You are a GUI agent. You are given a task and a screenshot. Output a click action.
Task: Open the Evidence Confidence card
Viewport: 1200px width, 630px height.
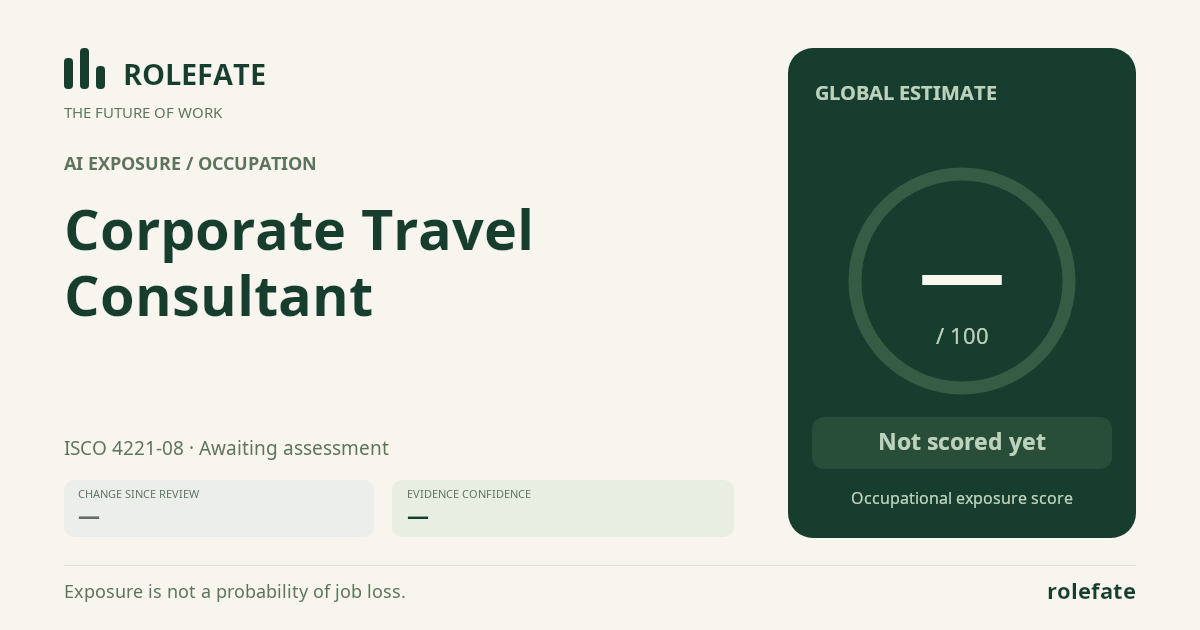pos(563,508)
